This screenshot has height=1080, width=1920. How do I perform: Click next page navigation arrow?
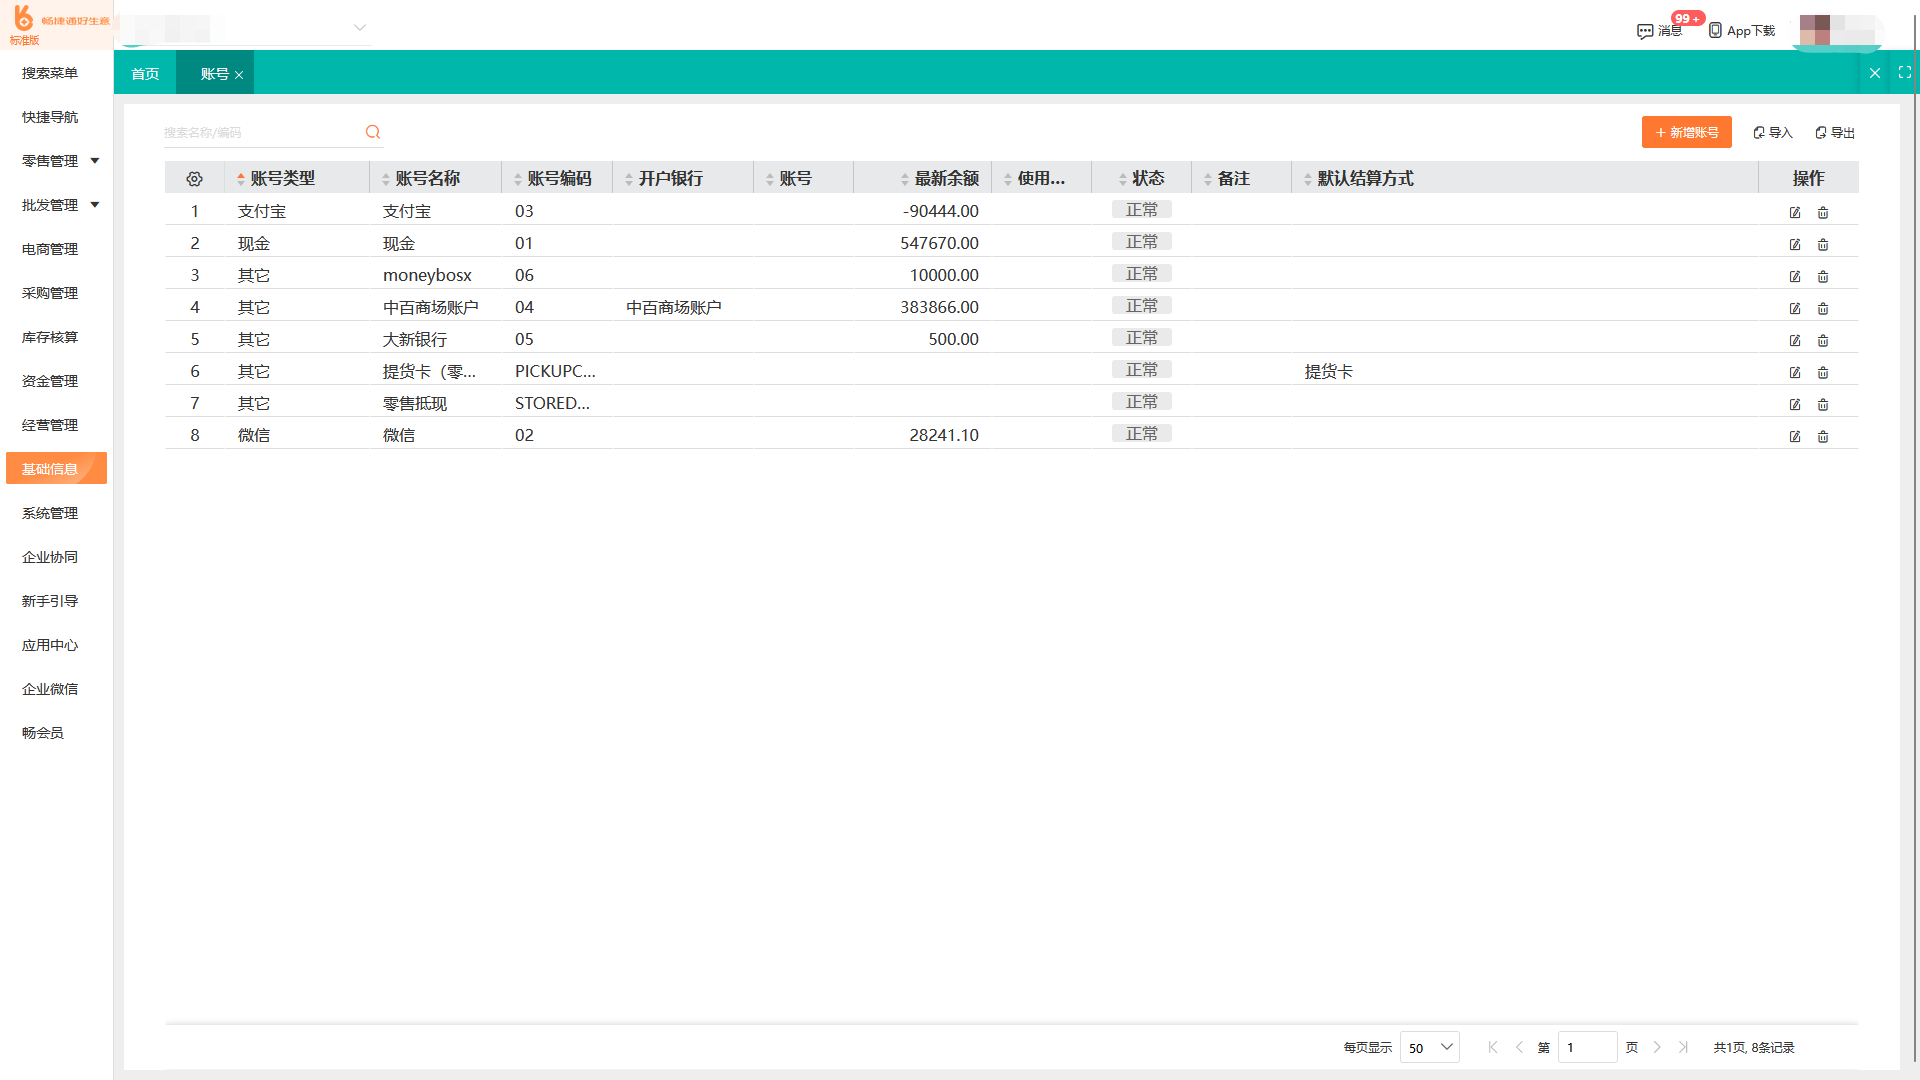[x=1658, y=1047]
